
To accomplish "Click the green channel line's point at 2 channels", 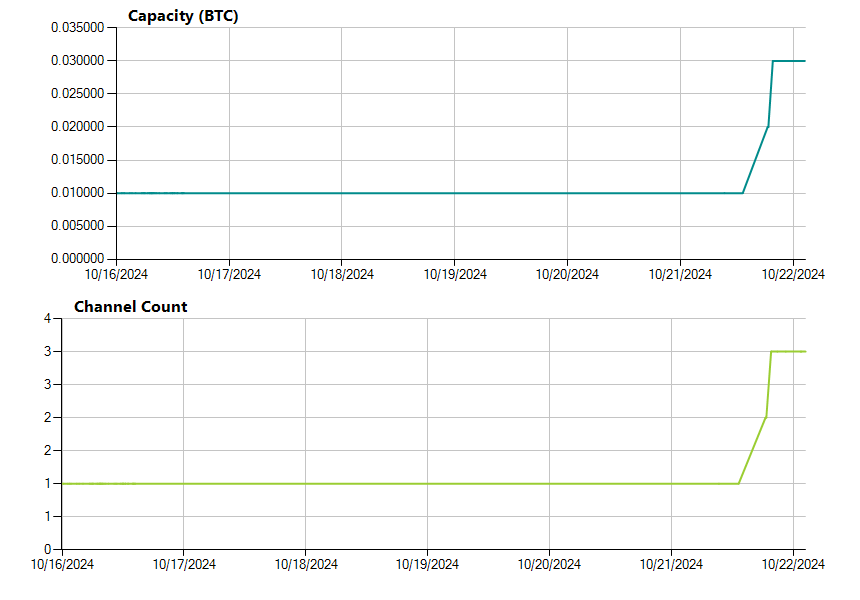I will [766, 417].
